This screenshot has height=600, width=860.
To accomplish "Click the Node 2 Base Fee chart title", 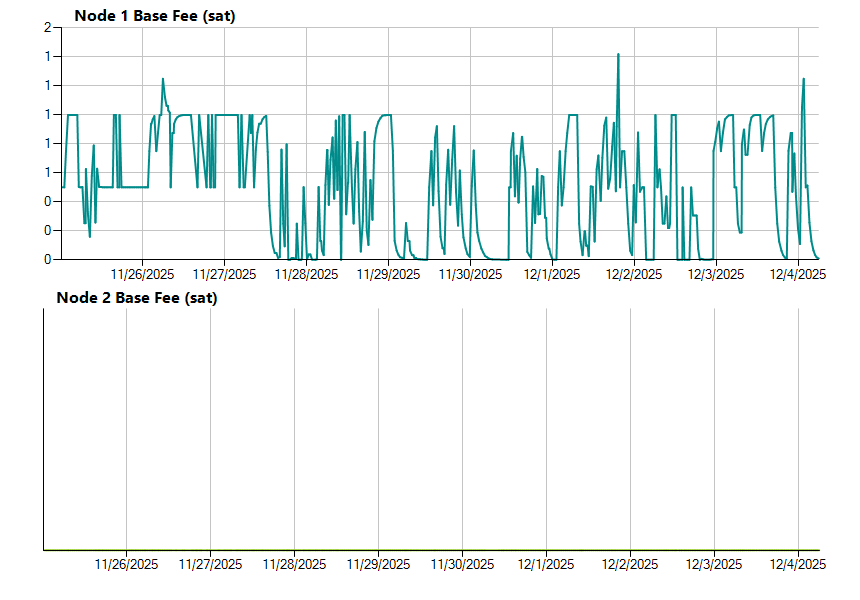I will 137,297.
